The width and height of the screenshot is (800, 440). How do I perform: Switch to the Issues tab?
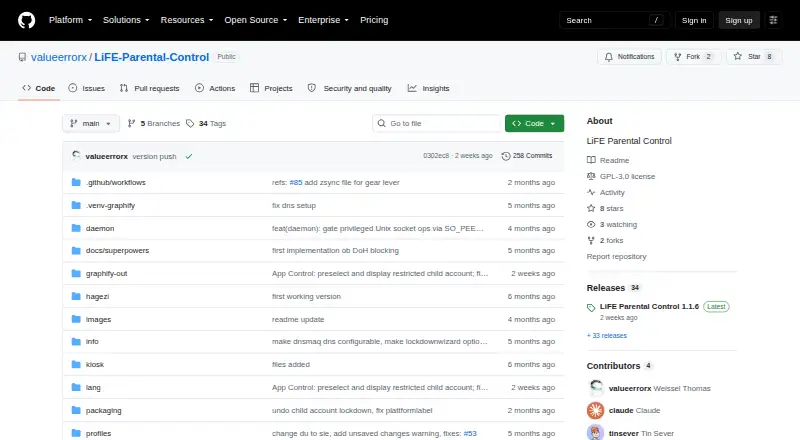[87, 88]
